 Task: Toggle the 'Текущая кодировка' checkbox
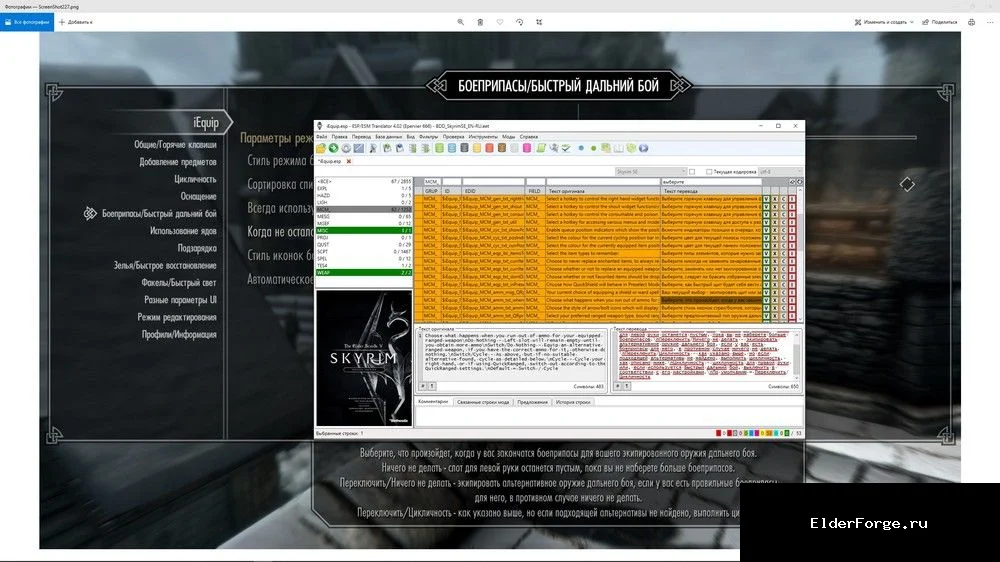coord(708,171)
